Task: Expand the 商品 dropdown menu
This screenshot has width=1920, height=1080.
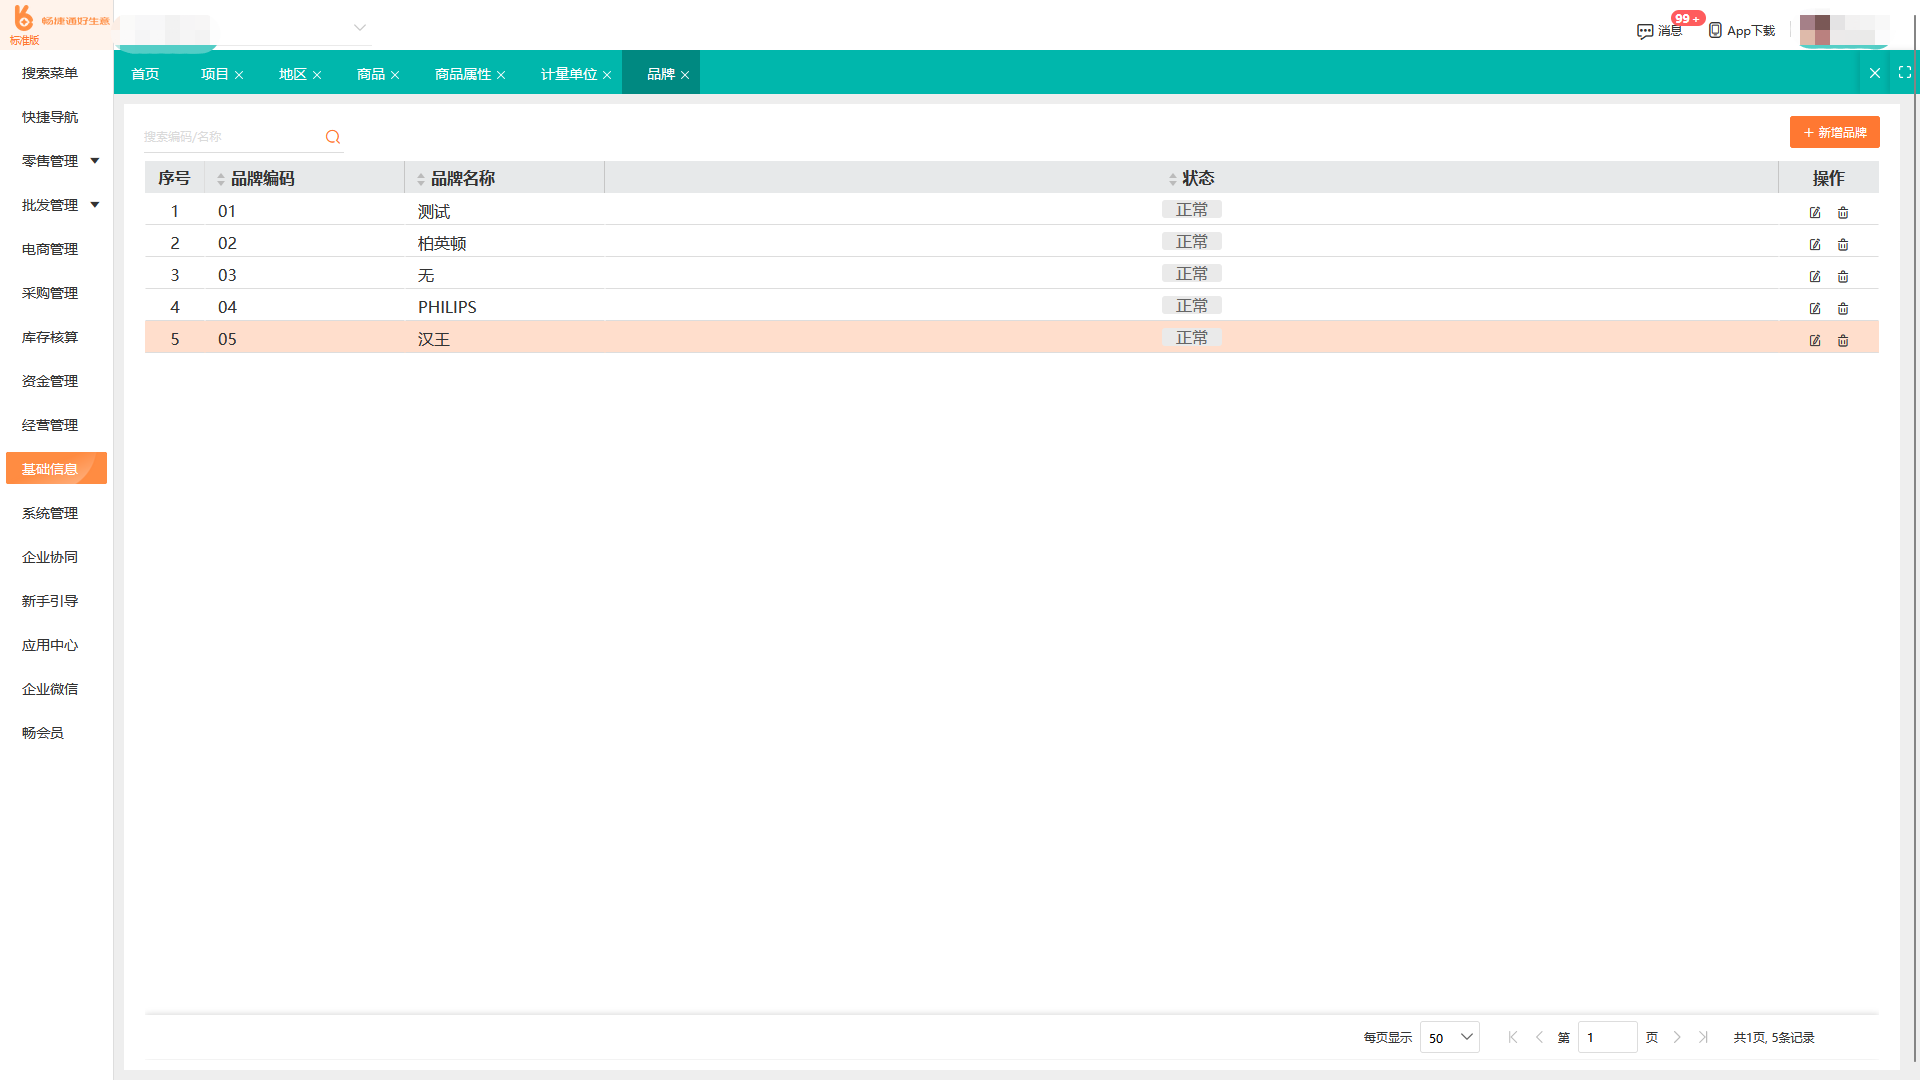Action: coord(371,74)
